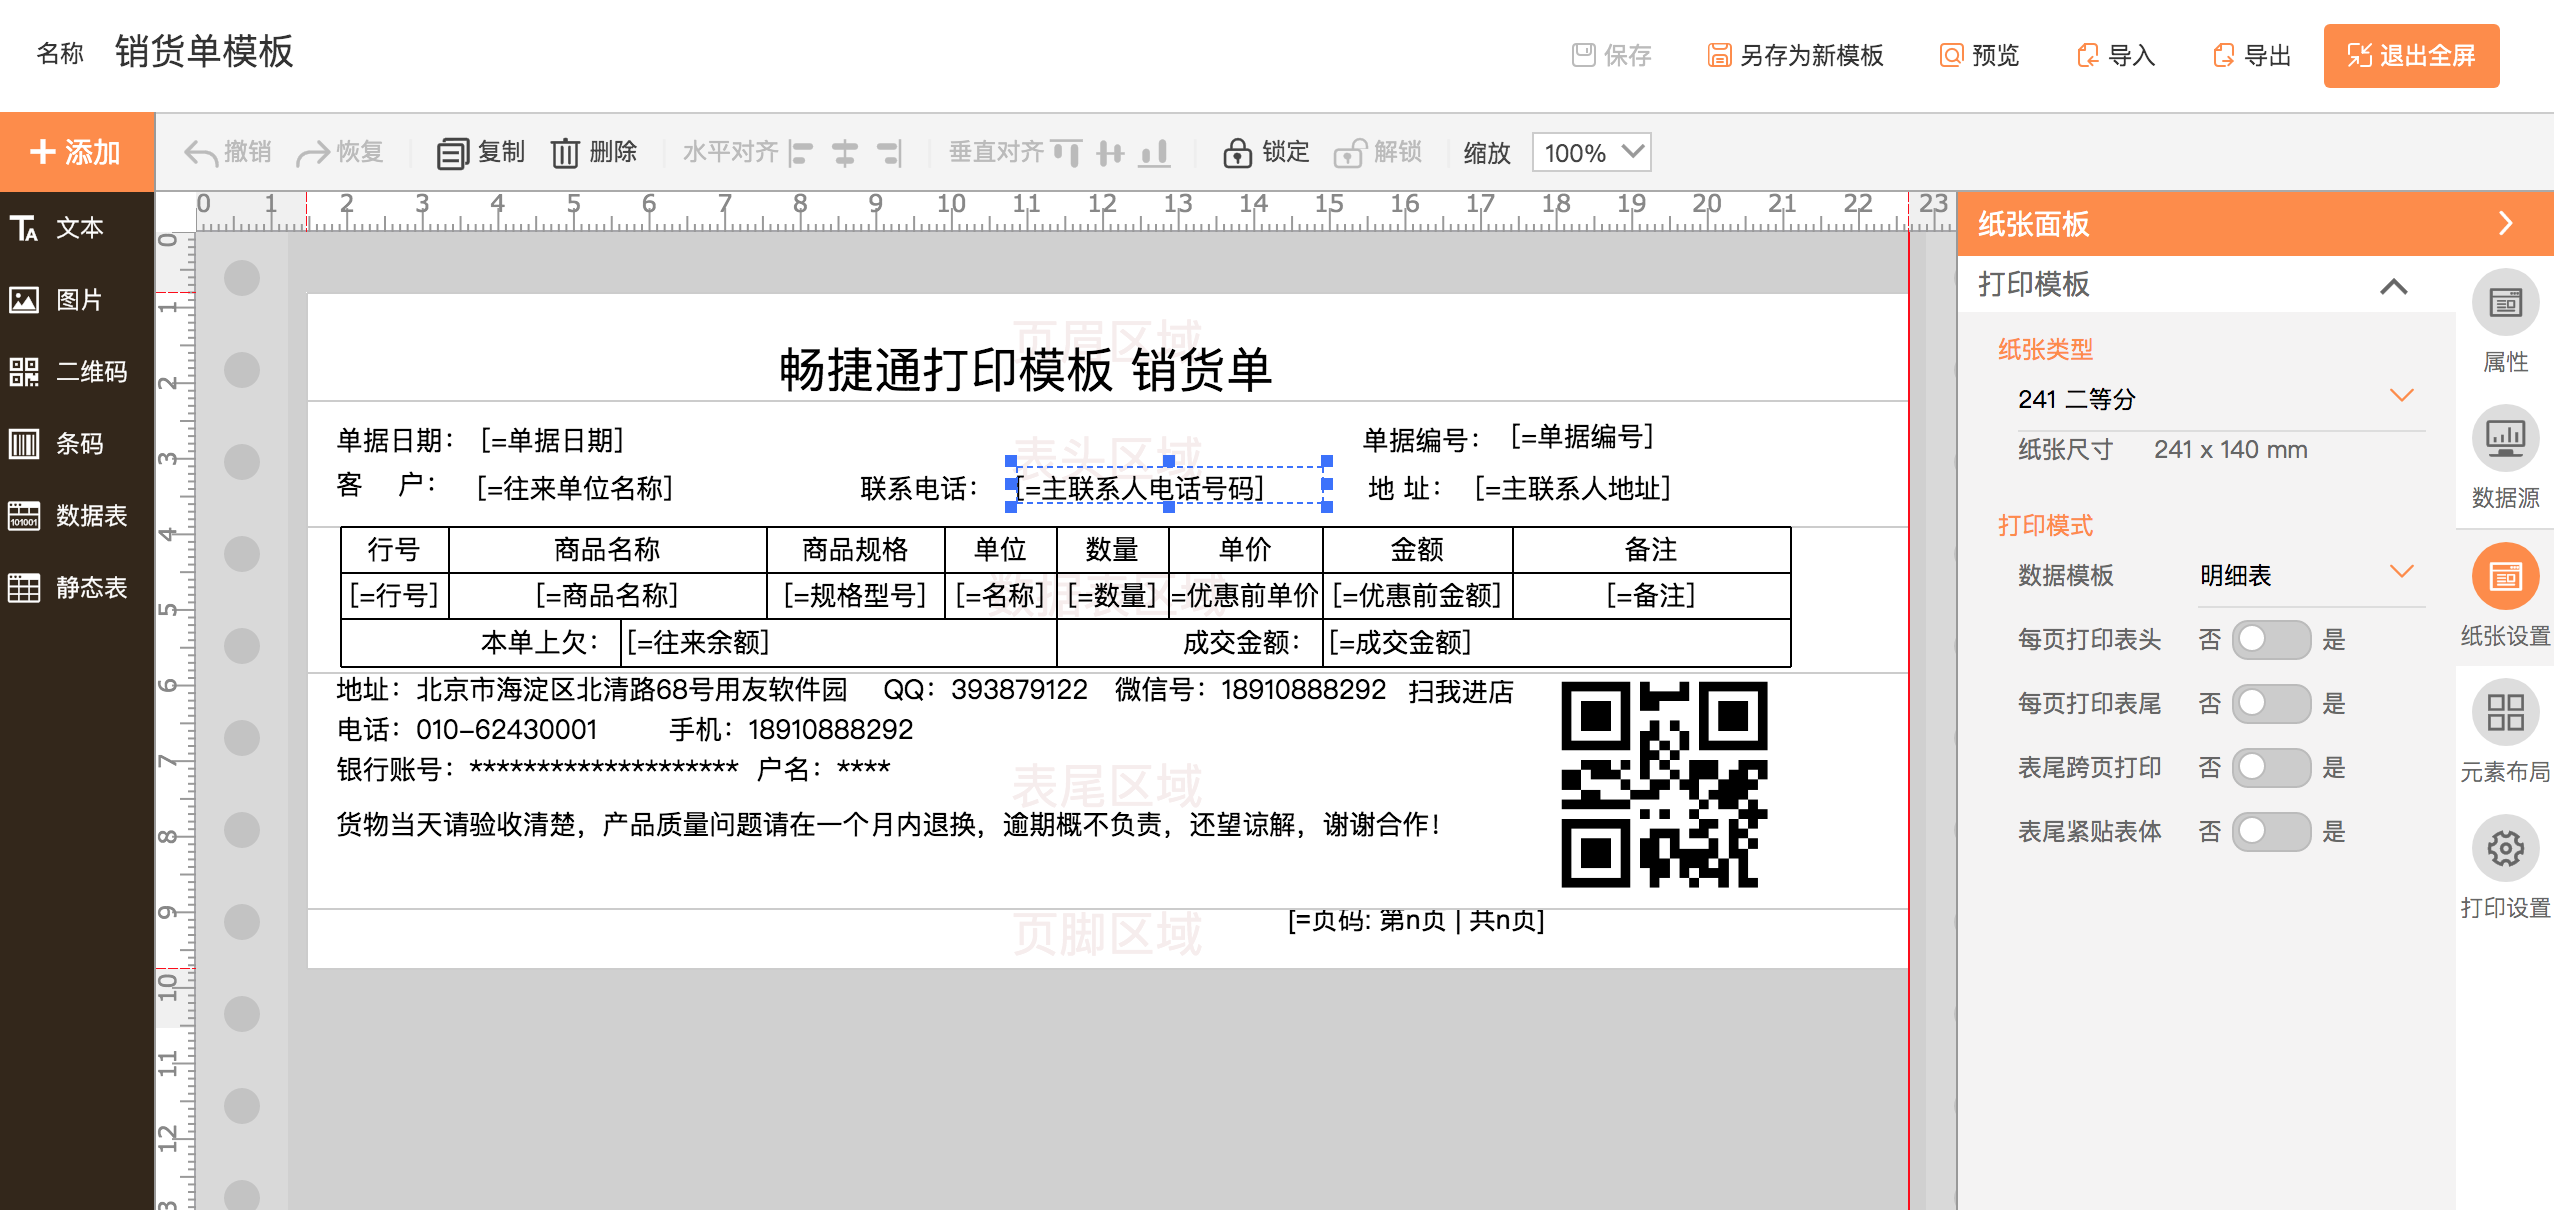Viewport: 2554px width, 1210px height.
Task: Click the 单据日期 input field
Action: 554,440
